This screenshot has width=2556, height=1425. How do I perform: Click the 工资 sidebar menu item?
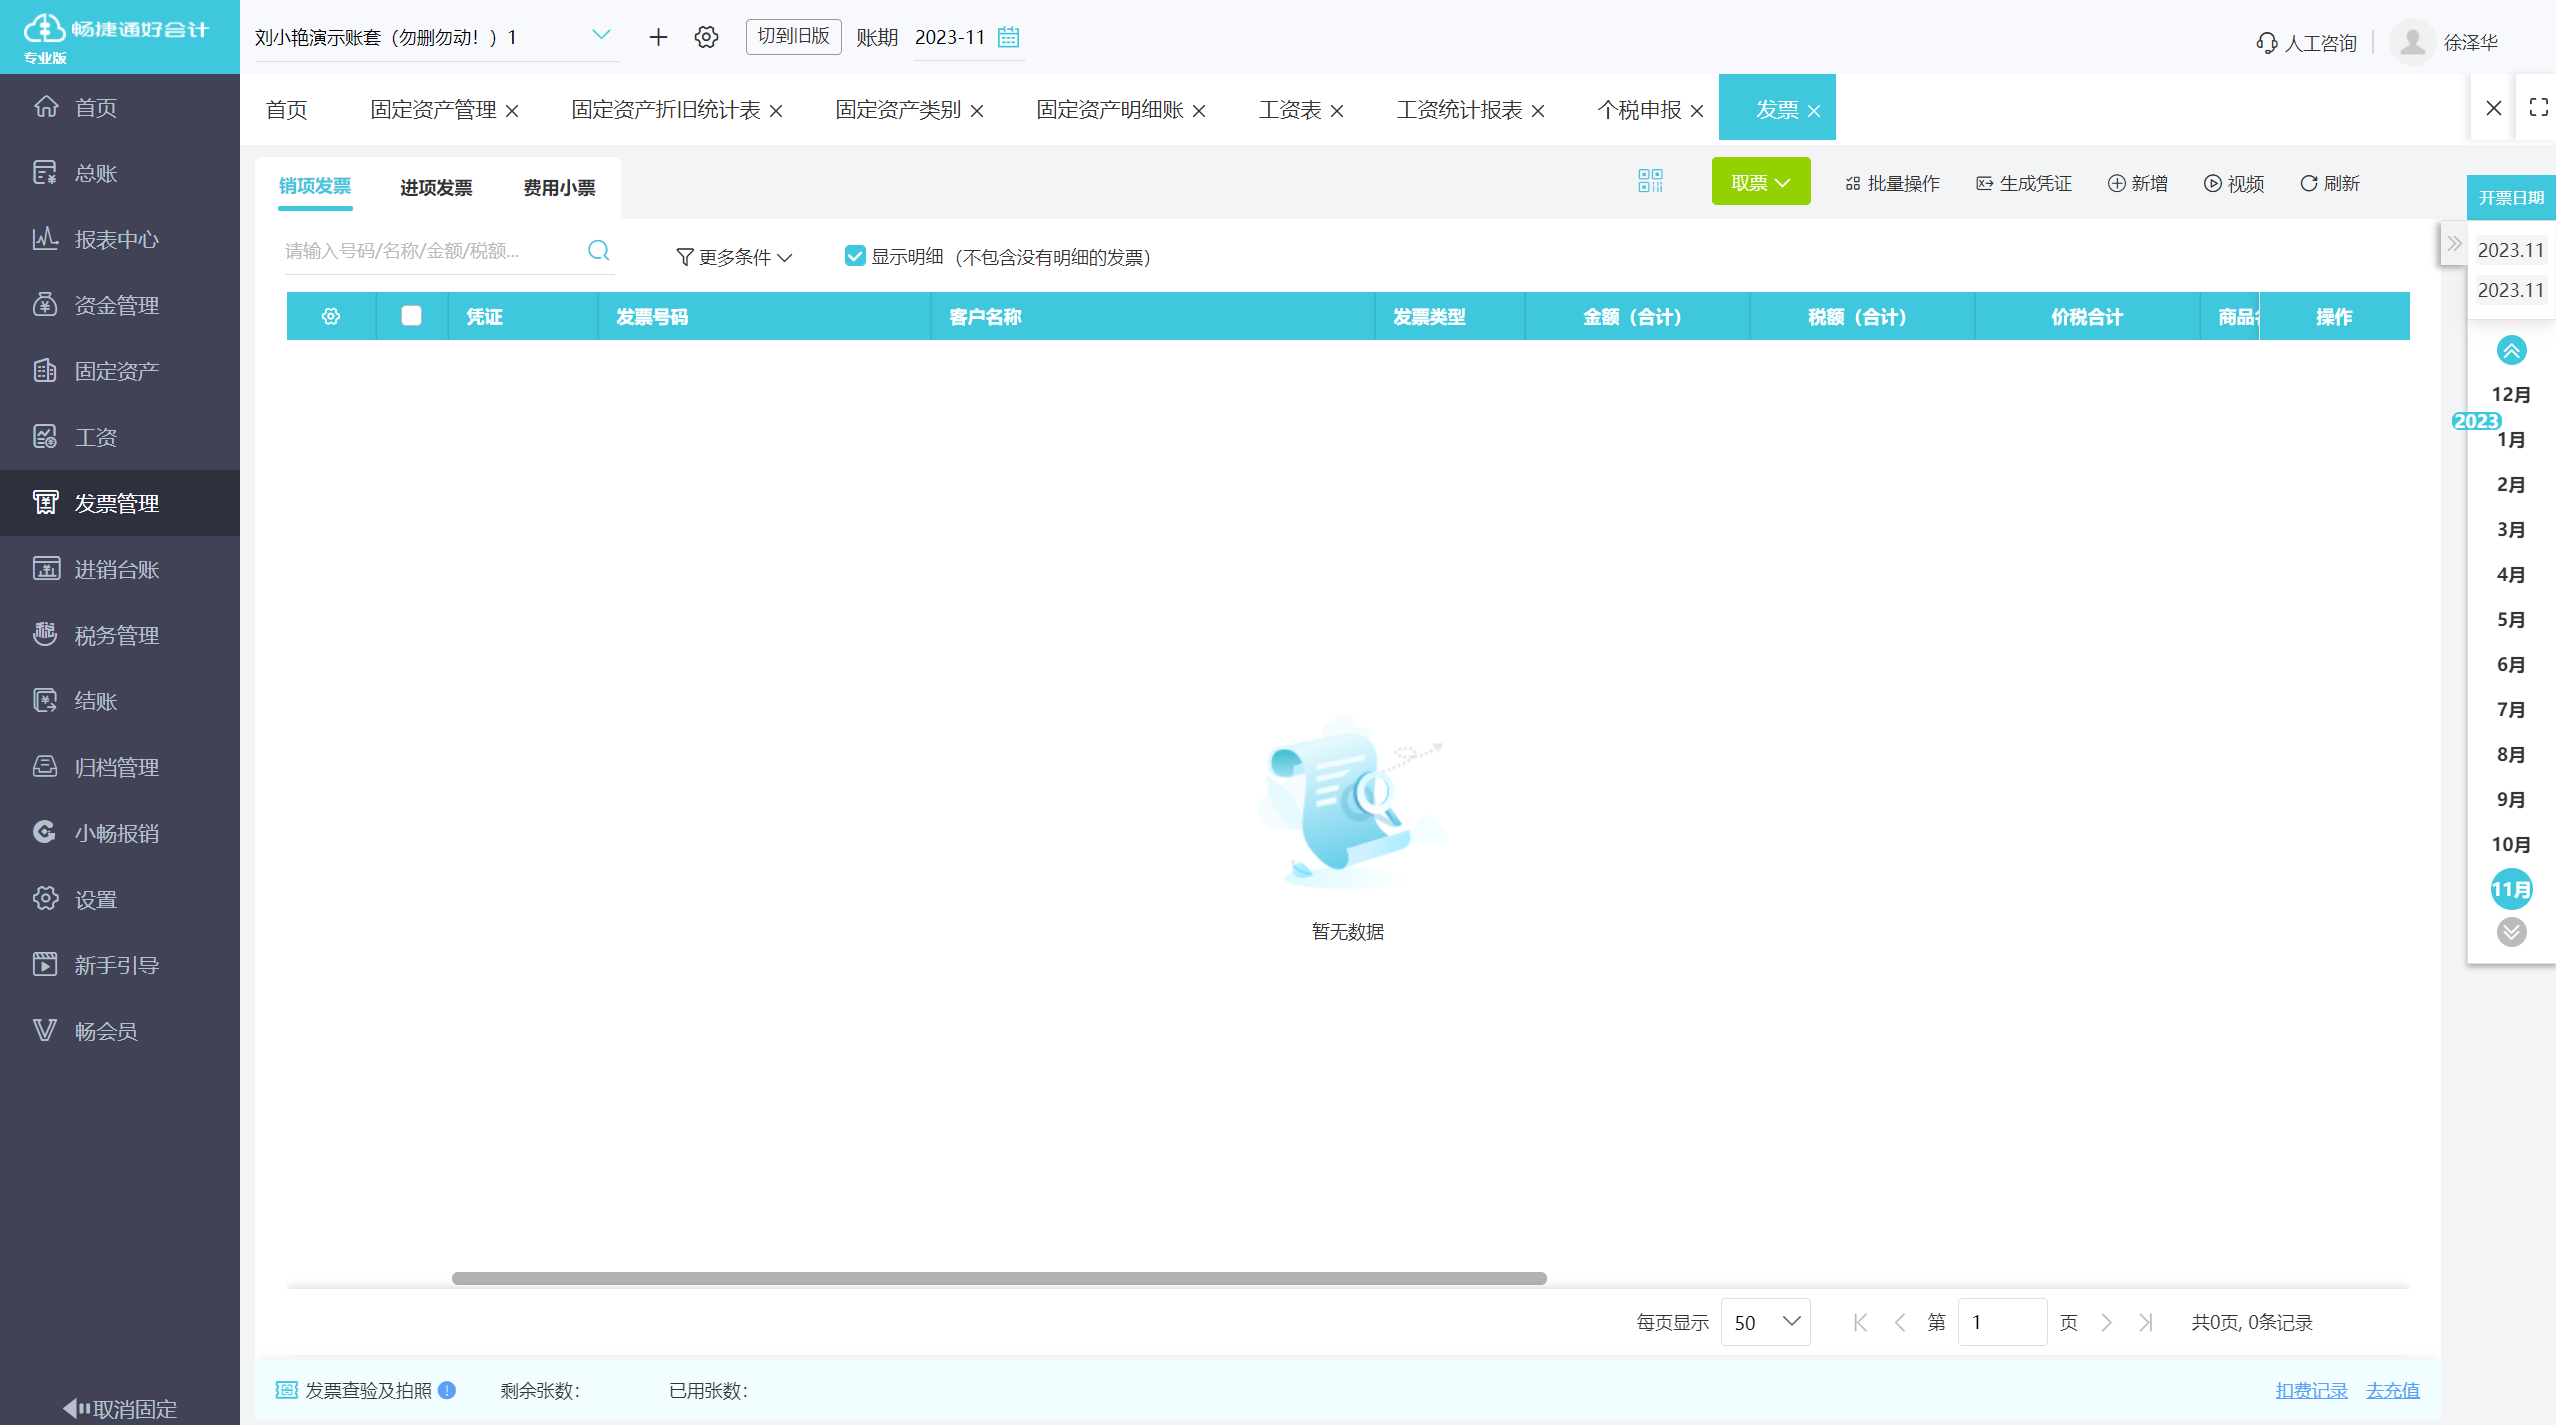pos(119,437)
